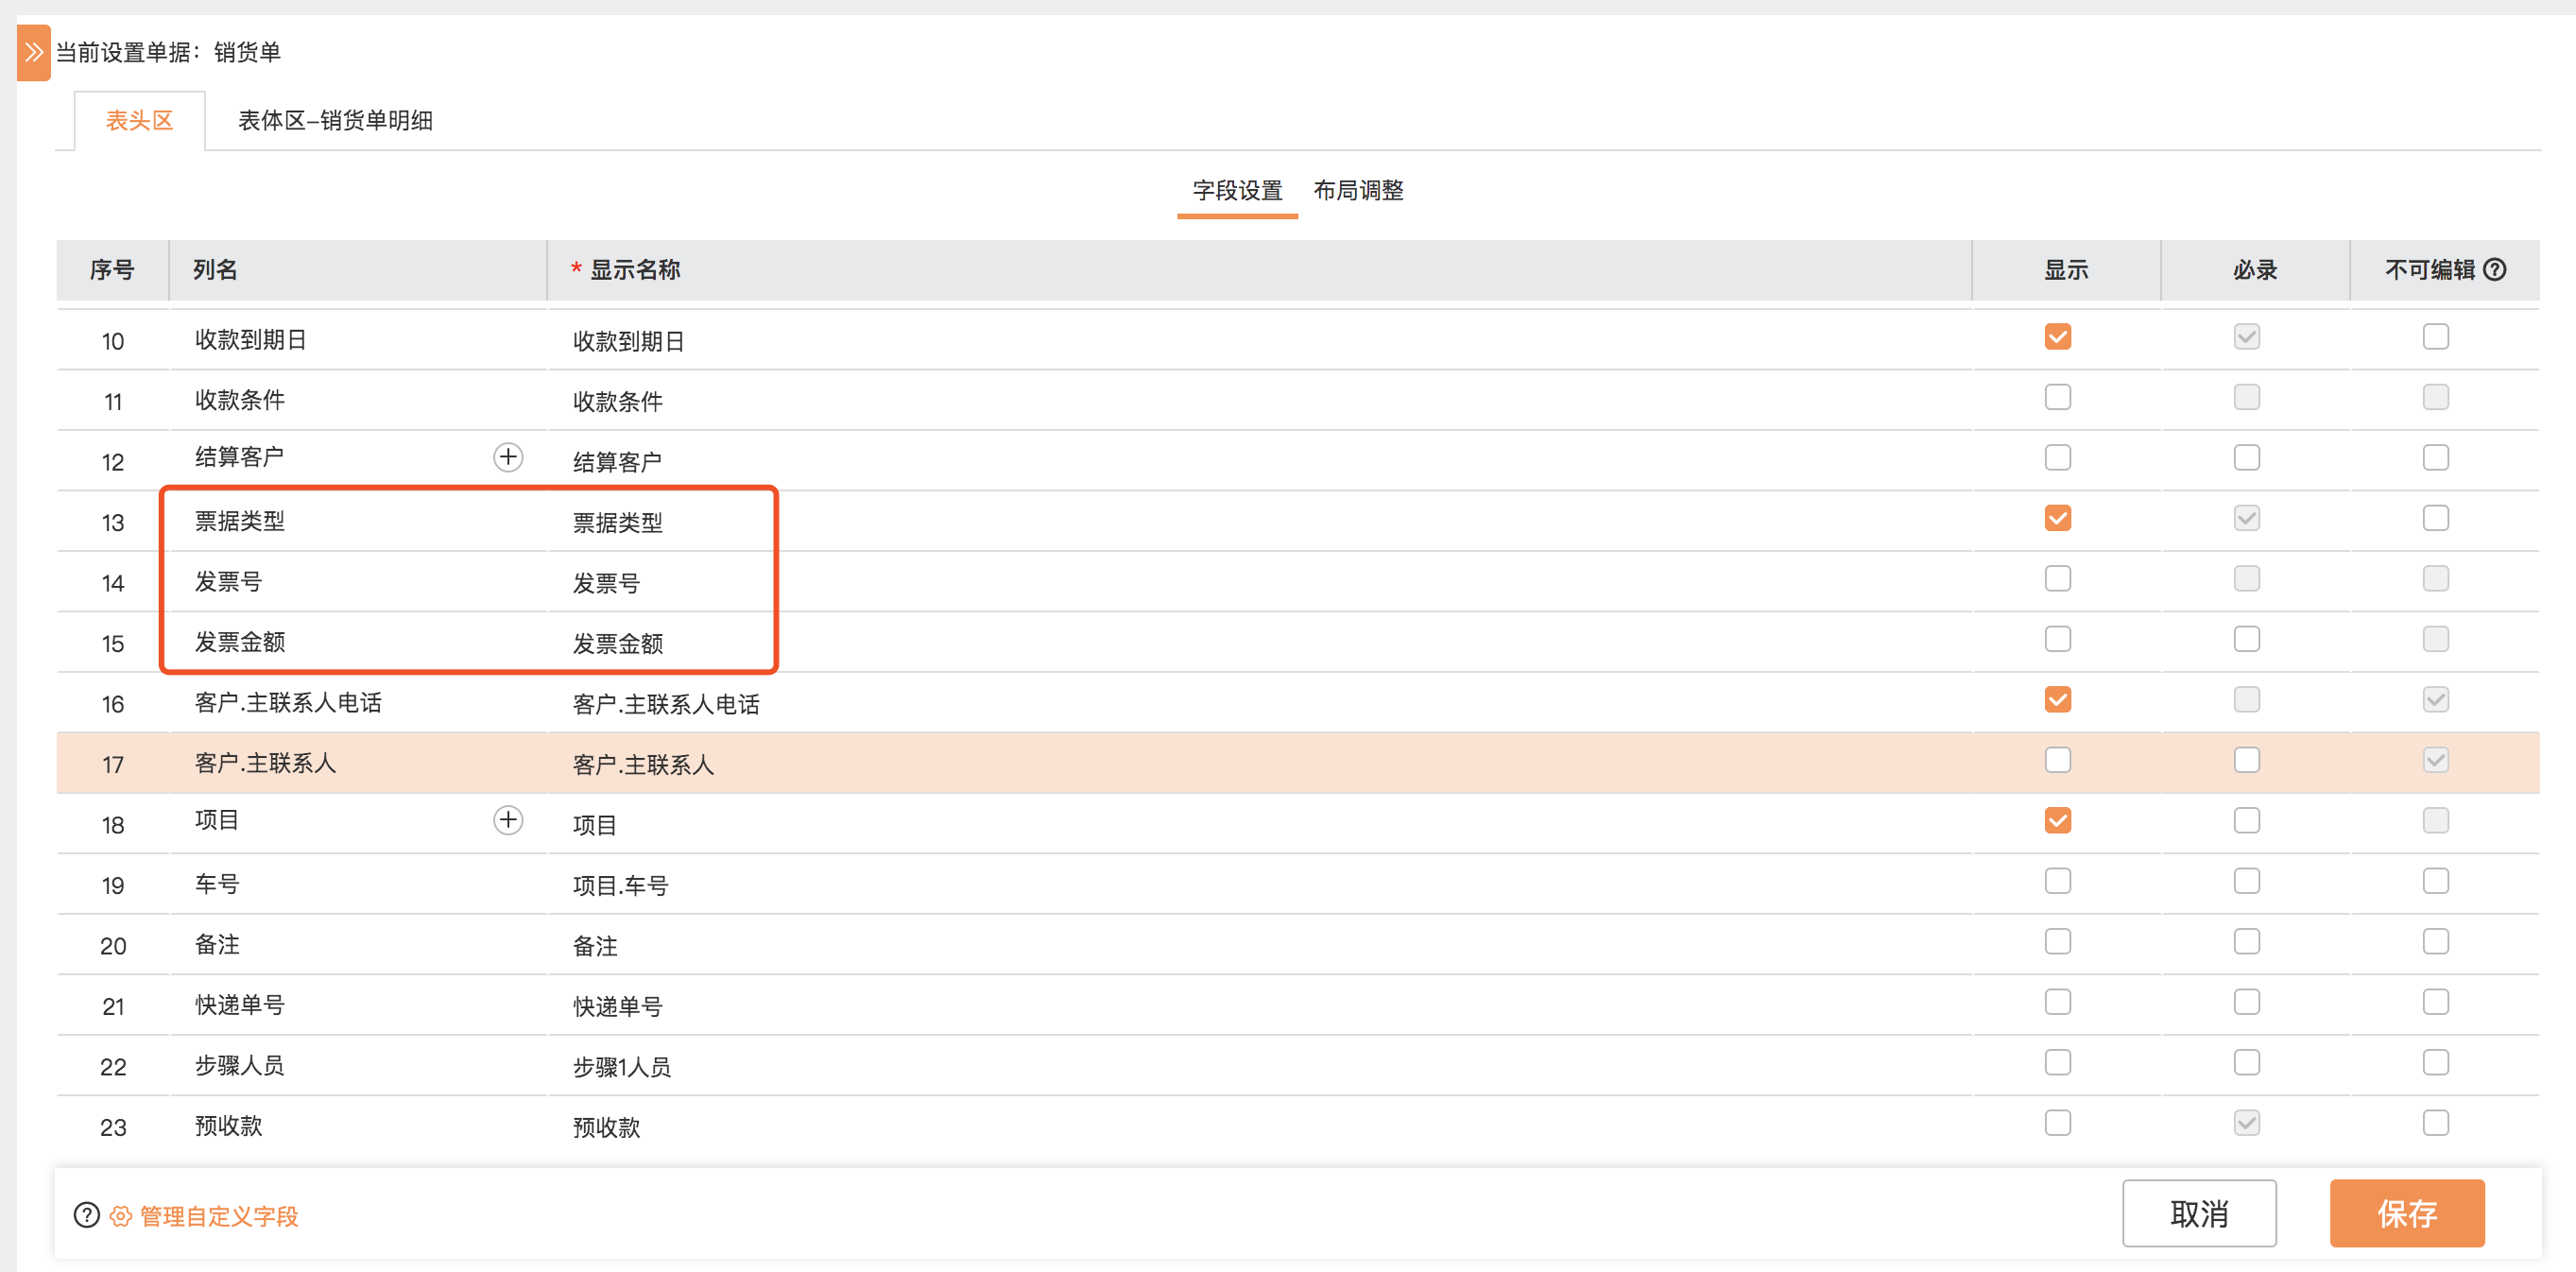Click 表头区 tab to view header fields
This screenshot has height=1272, width=2576.
140,118
